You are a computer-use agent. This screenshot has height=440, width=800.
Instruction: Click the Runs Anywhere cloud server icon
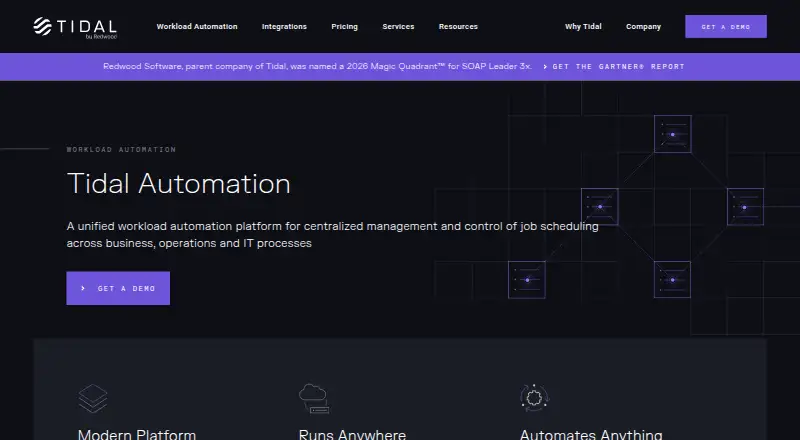pyautogui.click(x=314, y=398)
